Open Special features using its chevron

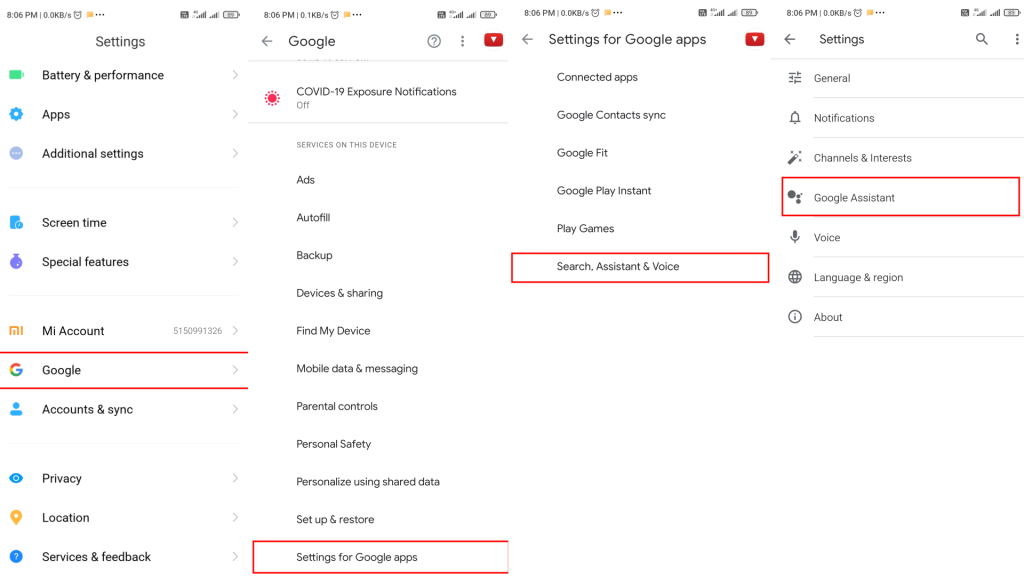[235, 262]
